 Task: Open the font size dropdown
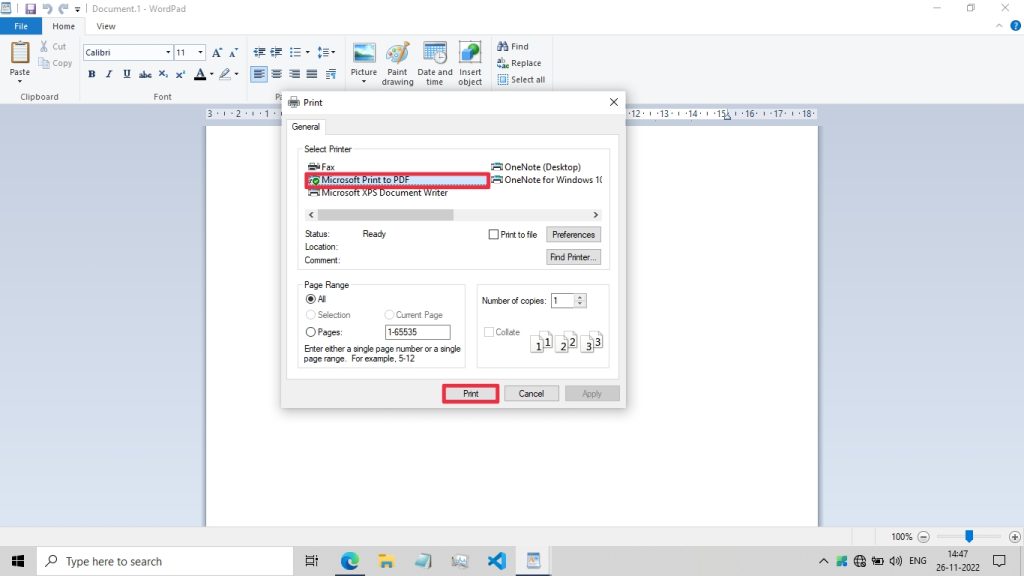click(x=200, y=52)
